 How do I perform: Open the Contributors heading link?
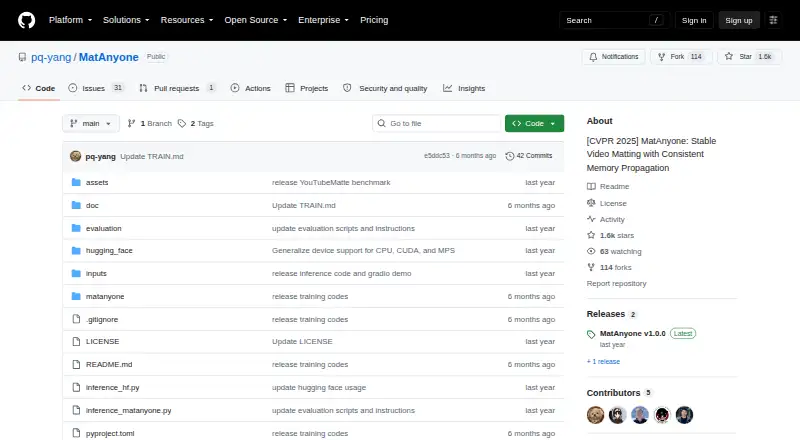tap(613, 393)
